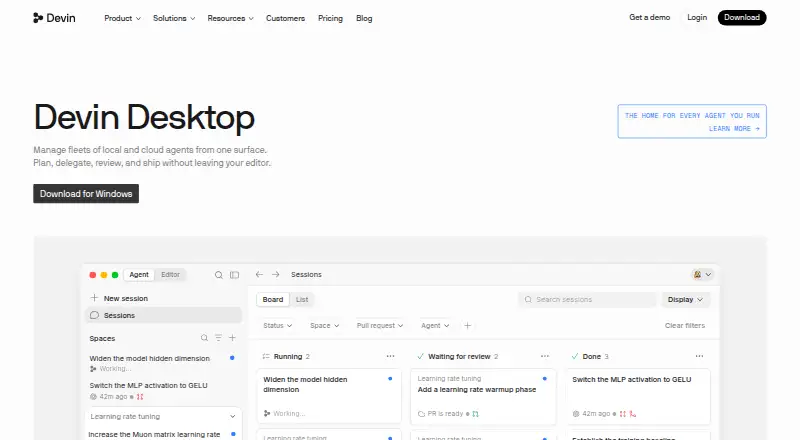
Task: Click Clear filters
Action: click(x=685, y=326)
